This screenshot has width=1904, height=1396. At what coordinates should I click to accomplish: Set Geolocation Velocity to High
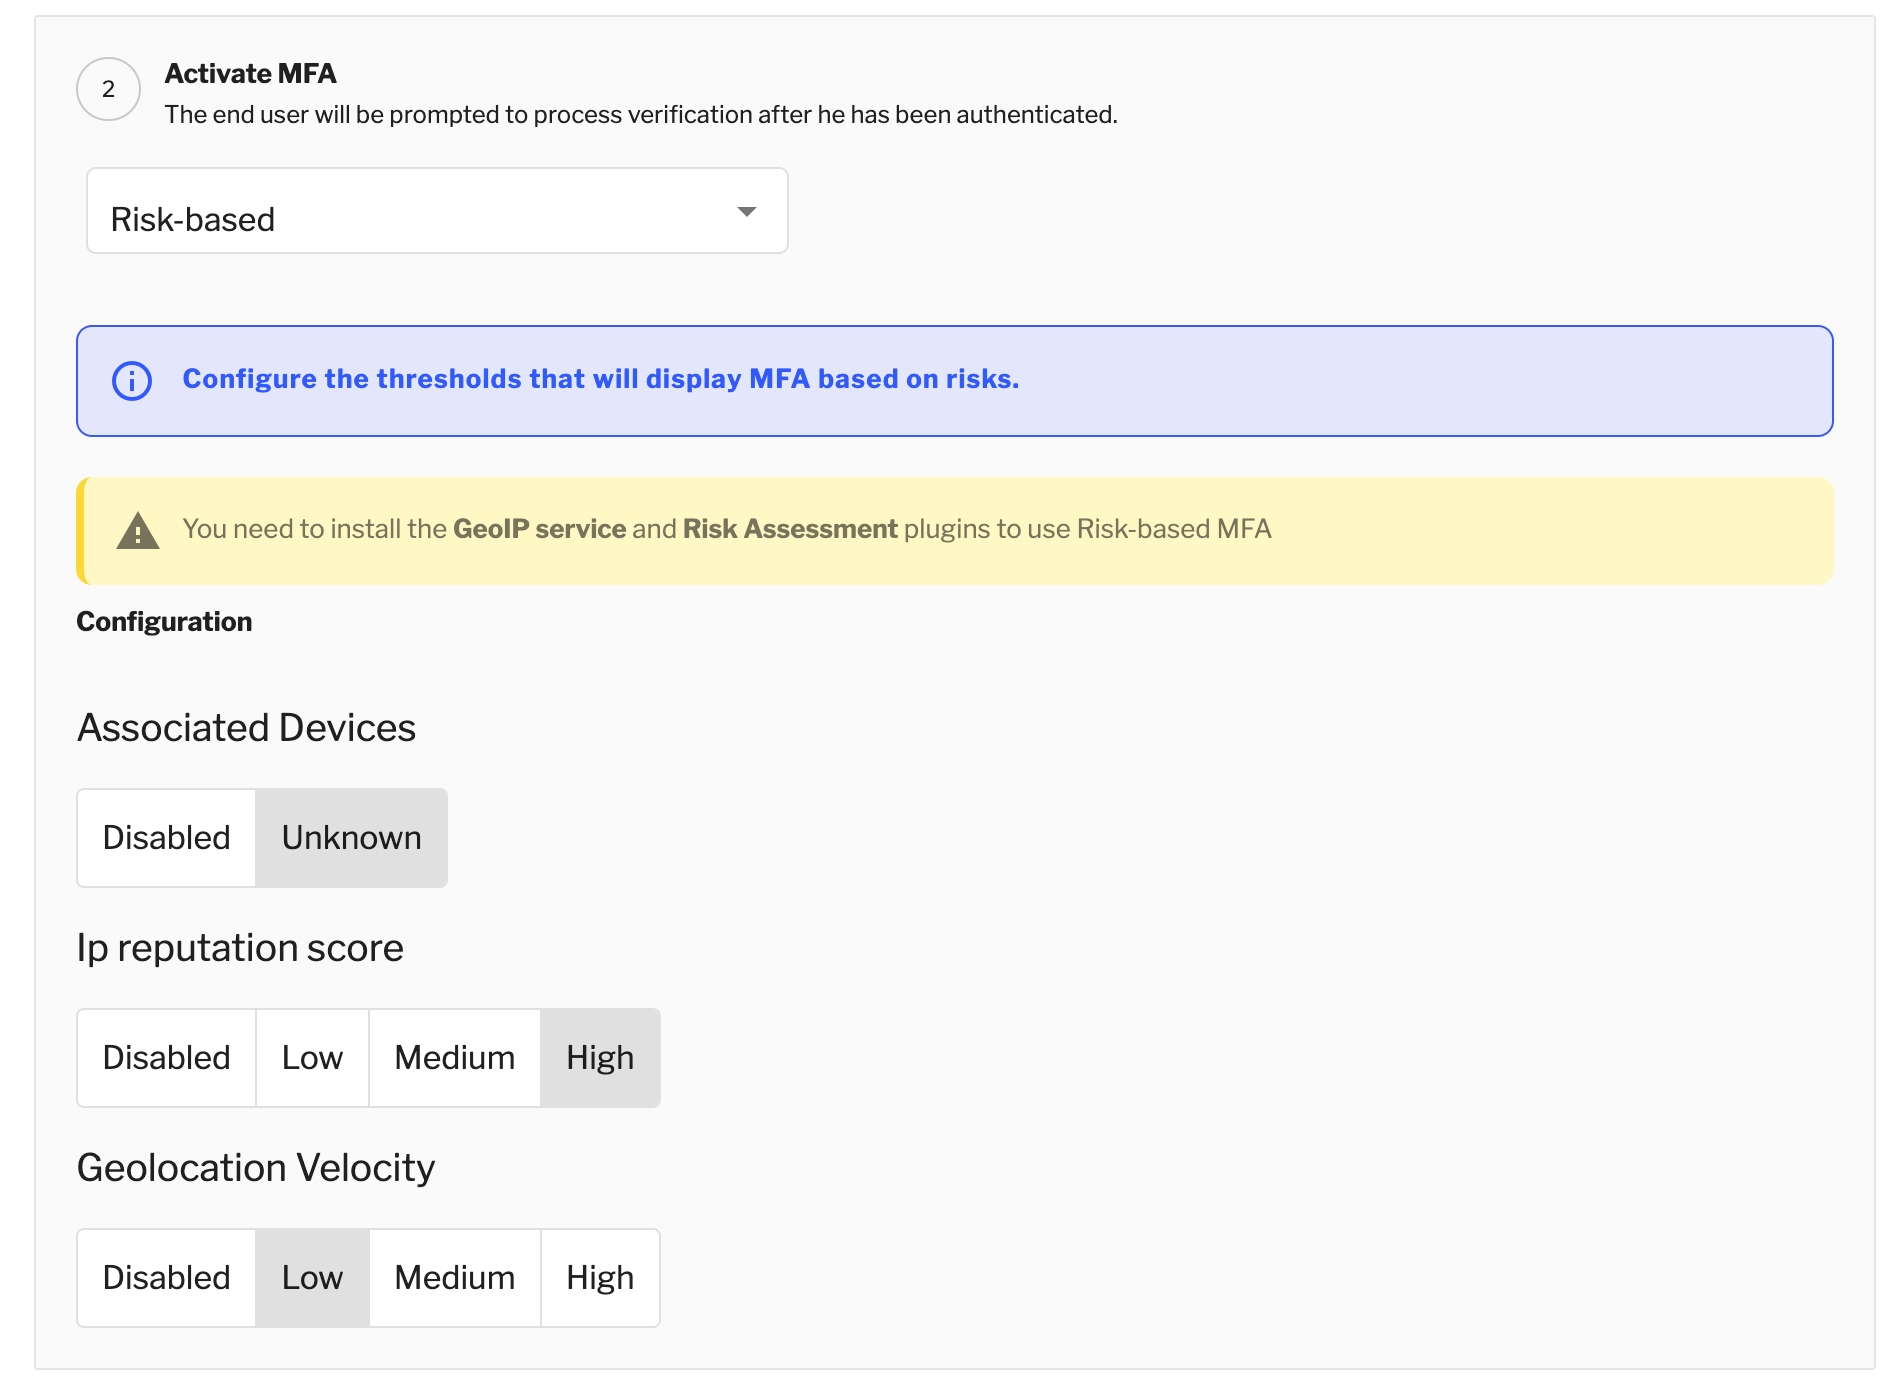(600, 1278)
